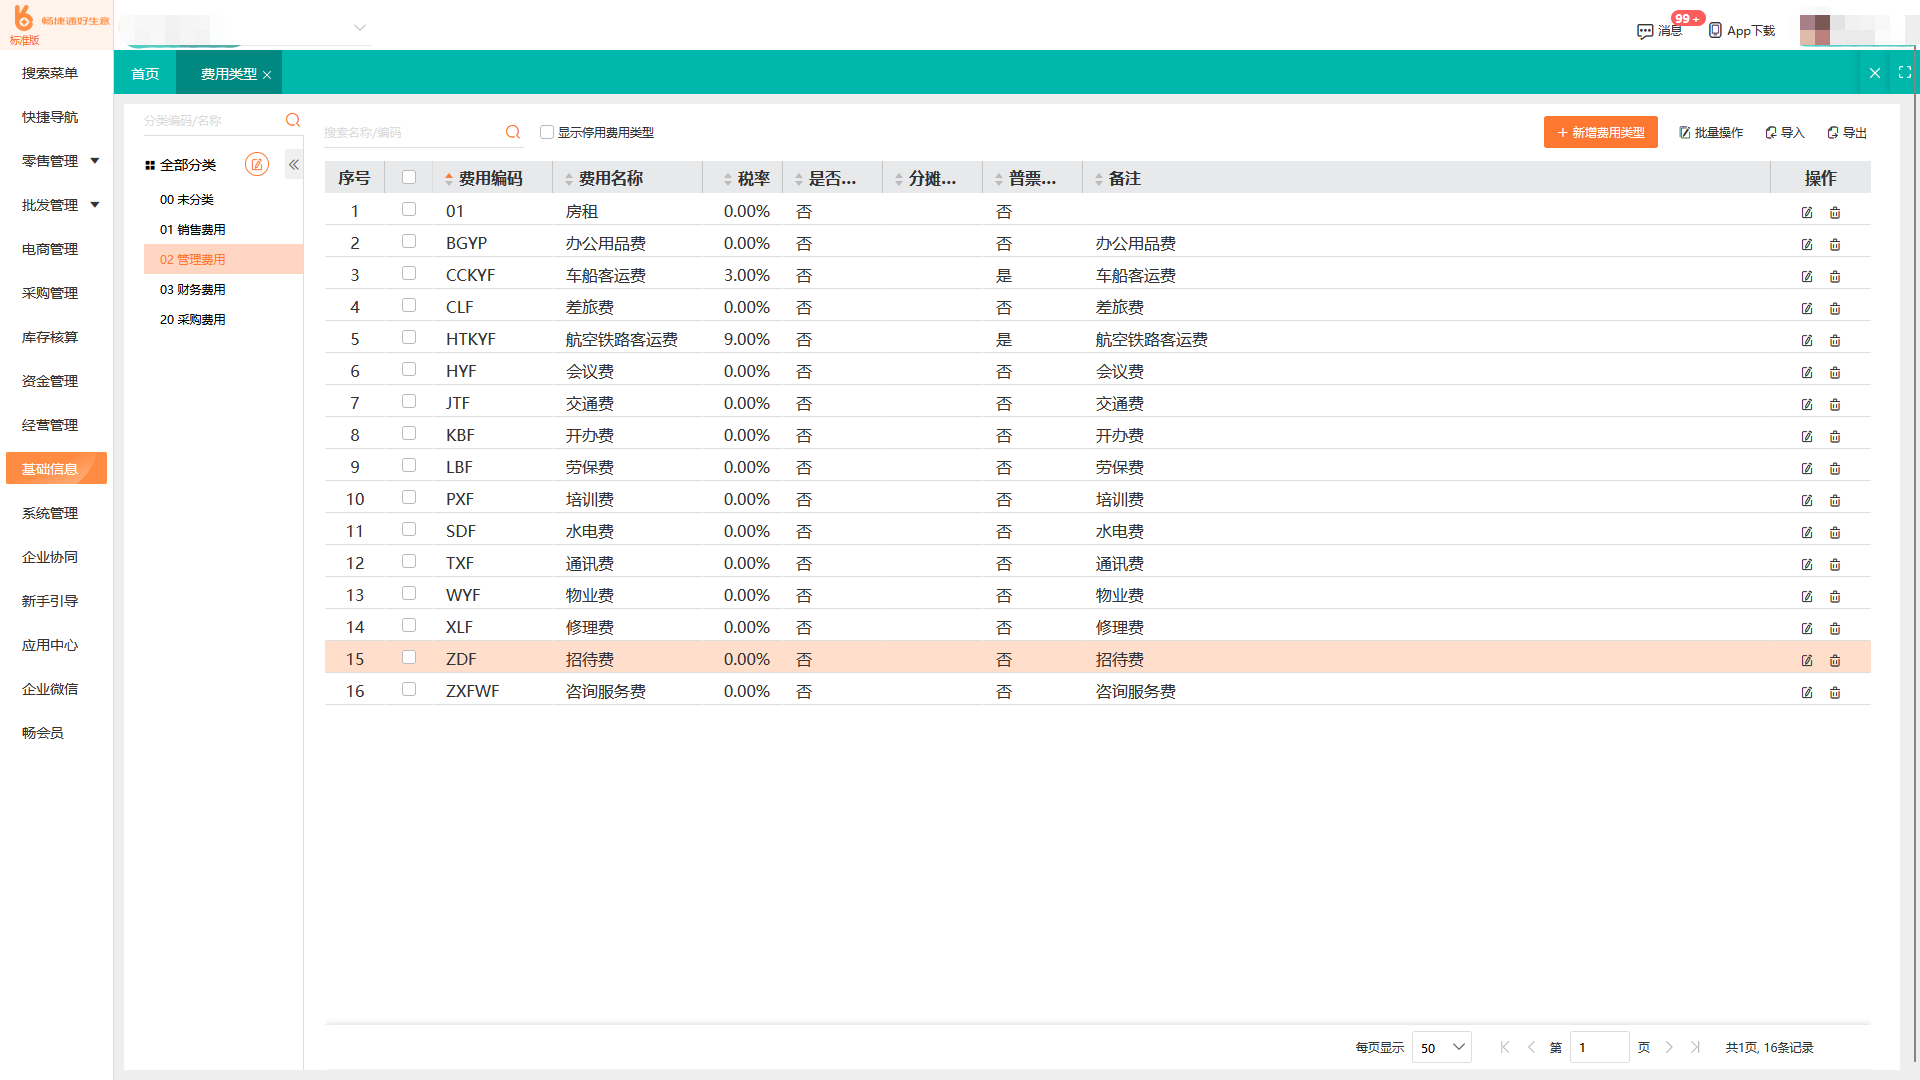Click the collapse left panel arrow icon
Viewport: 1920px width, 1080px height.
tap(294, 165)
